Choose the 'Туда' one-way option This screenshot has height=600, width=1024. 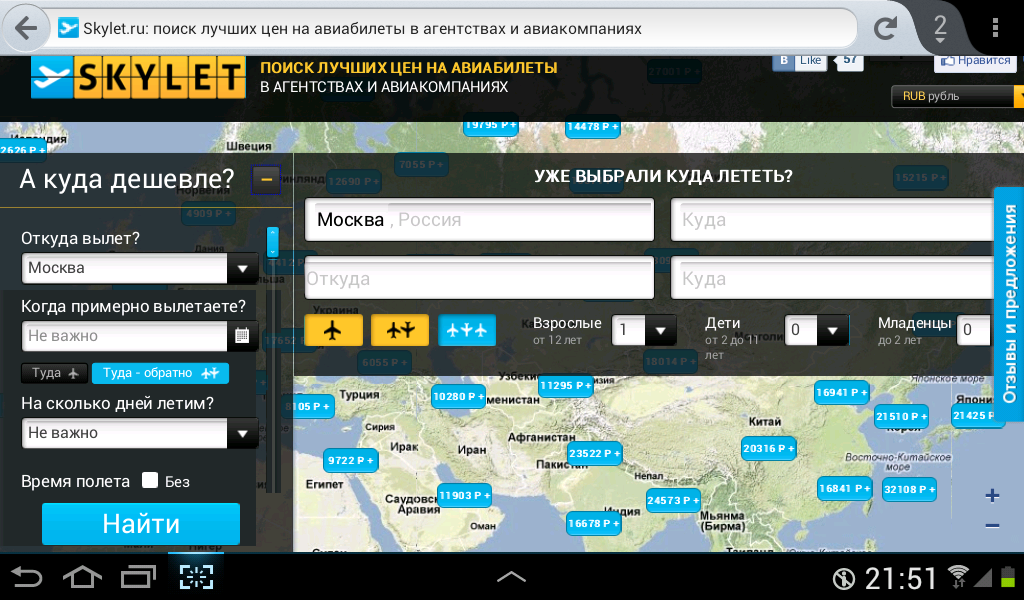55,373
